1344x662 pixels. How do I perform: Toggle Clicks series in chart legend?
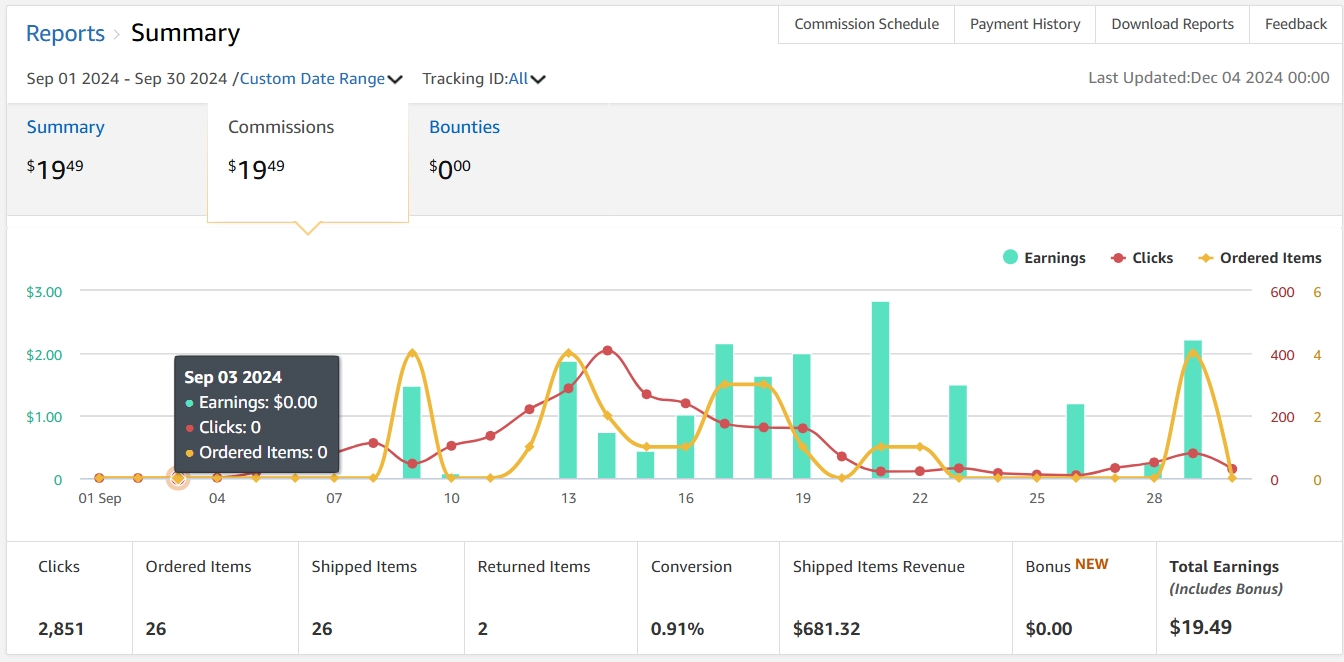[x=1142, y=258]
